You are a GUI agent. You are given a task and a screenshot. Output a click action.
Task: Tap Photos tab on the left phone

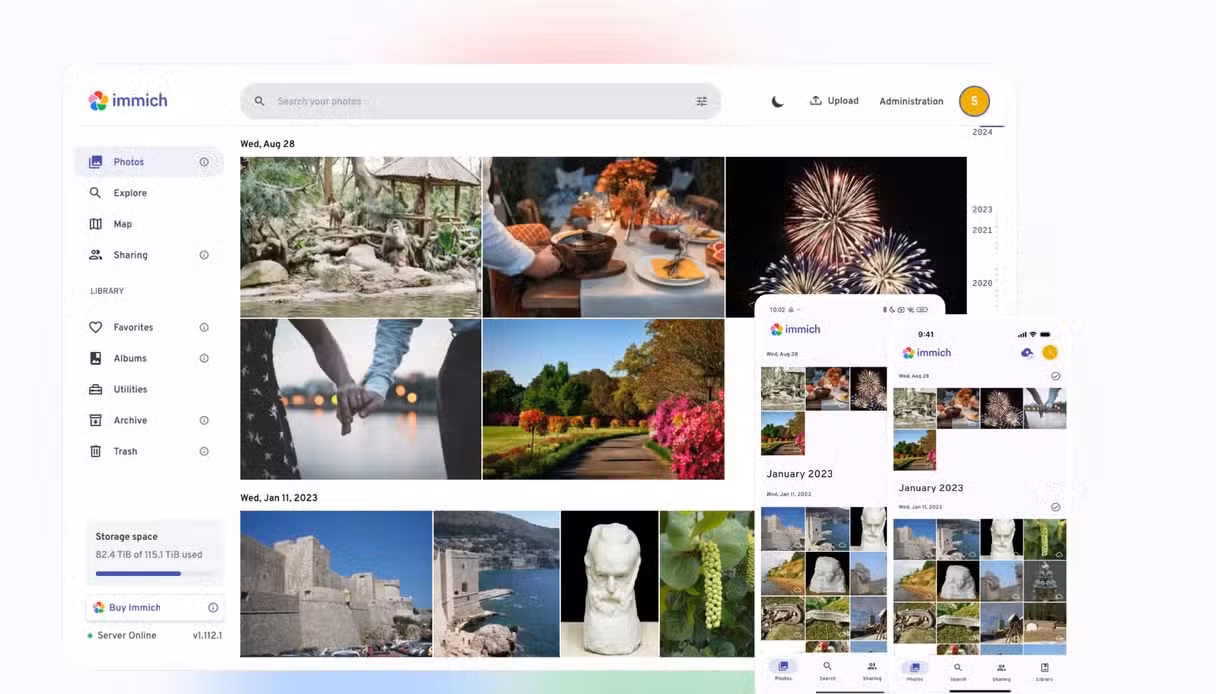coord(783,670)
